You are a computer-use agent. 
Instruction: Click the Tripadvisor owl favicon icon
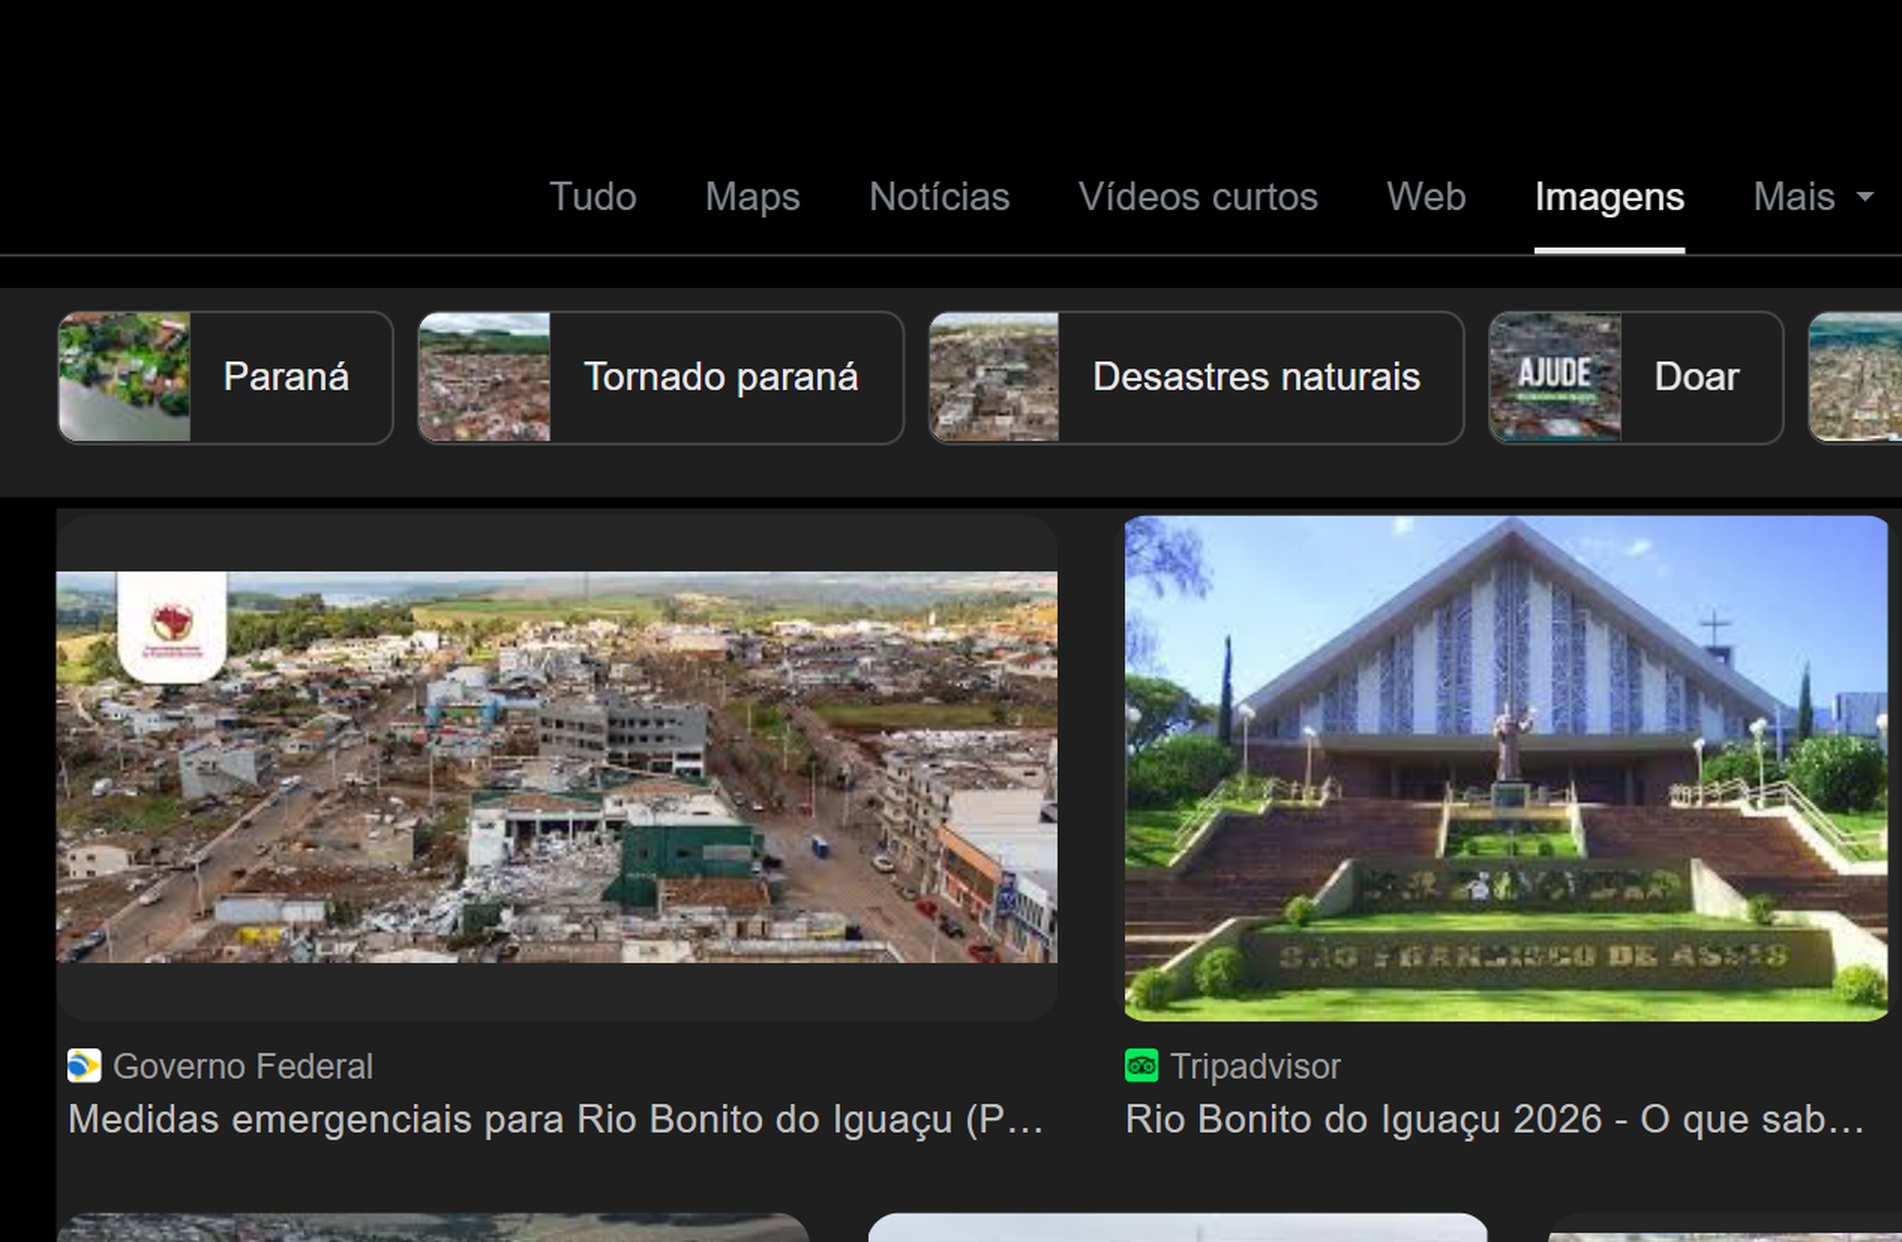tap(1141, 1066)
